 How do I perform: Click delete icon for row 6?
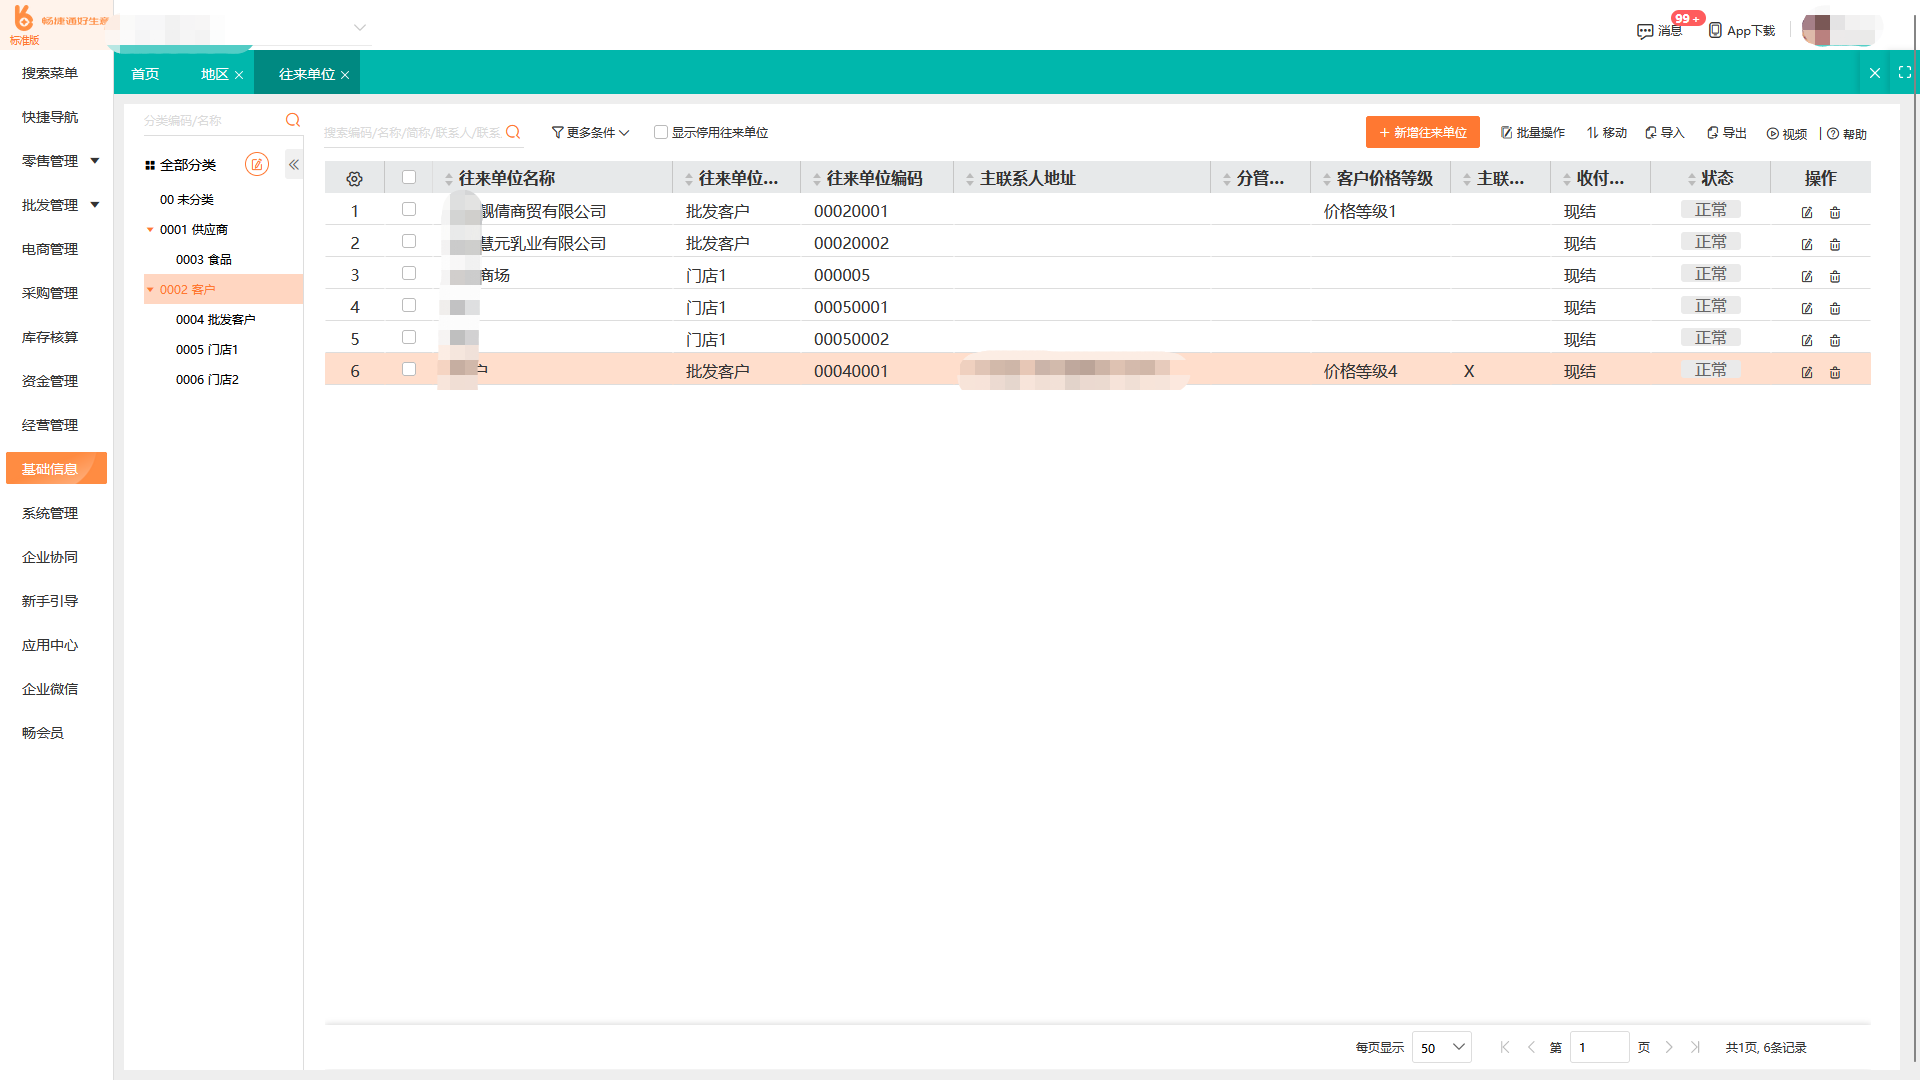(x=1834, y=371)
